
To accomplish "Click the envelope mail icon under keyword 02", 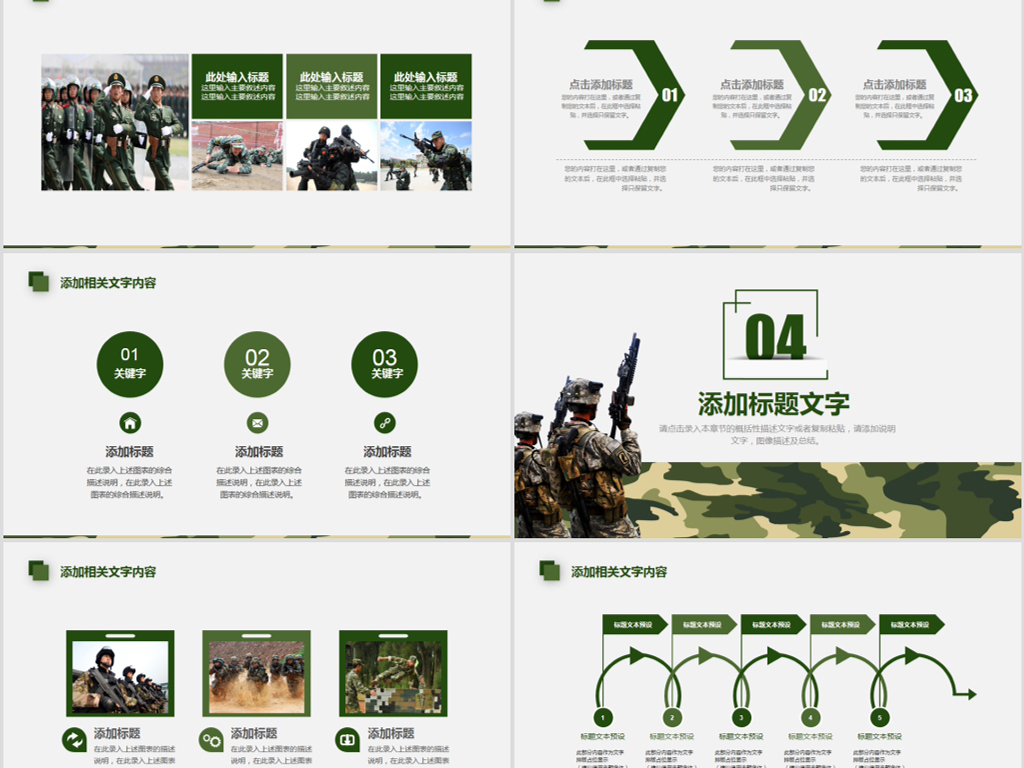I will click(258, 422).
